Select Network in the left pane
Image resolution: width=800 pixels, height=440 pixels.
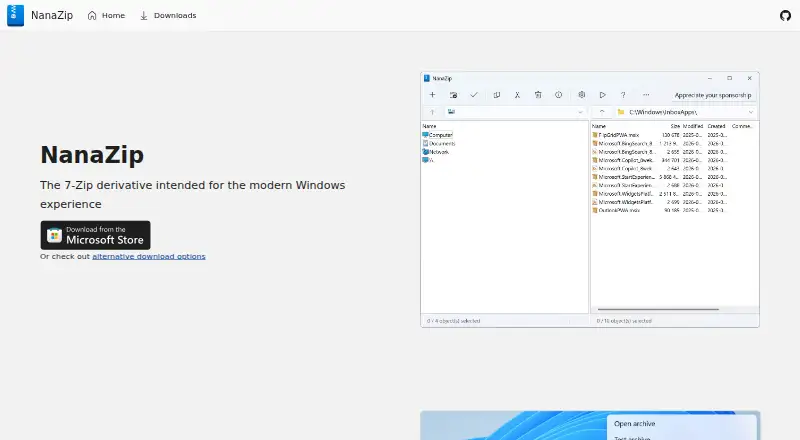click(436, 152)
